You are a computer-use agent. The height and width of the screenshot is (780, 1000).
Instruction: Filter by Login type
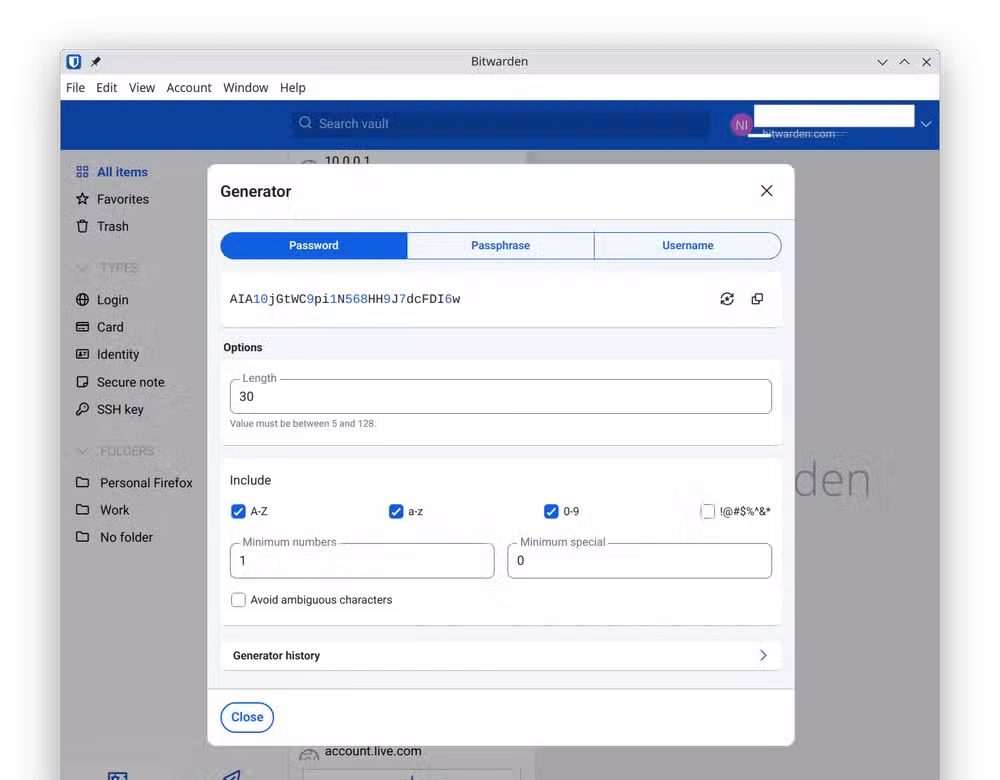pyautogui.click(x=113, y=300)
